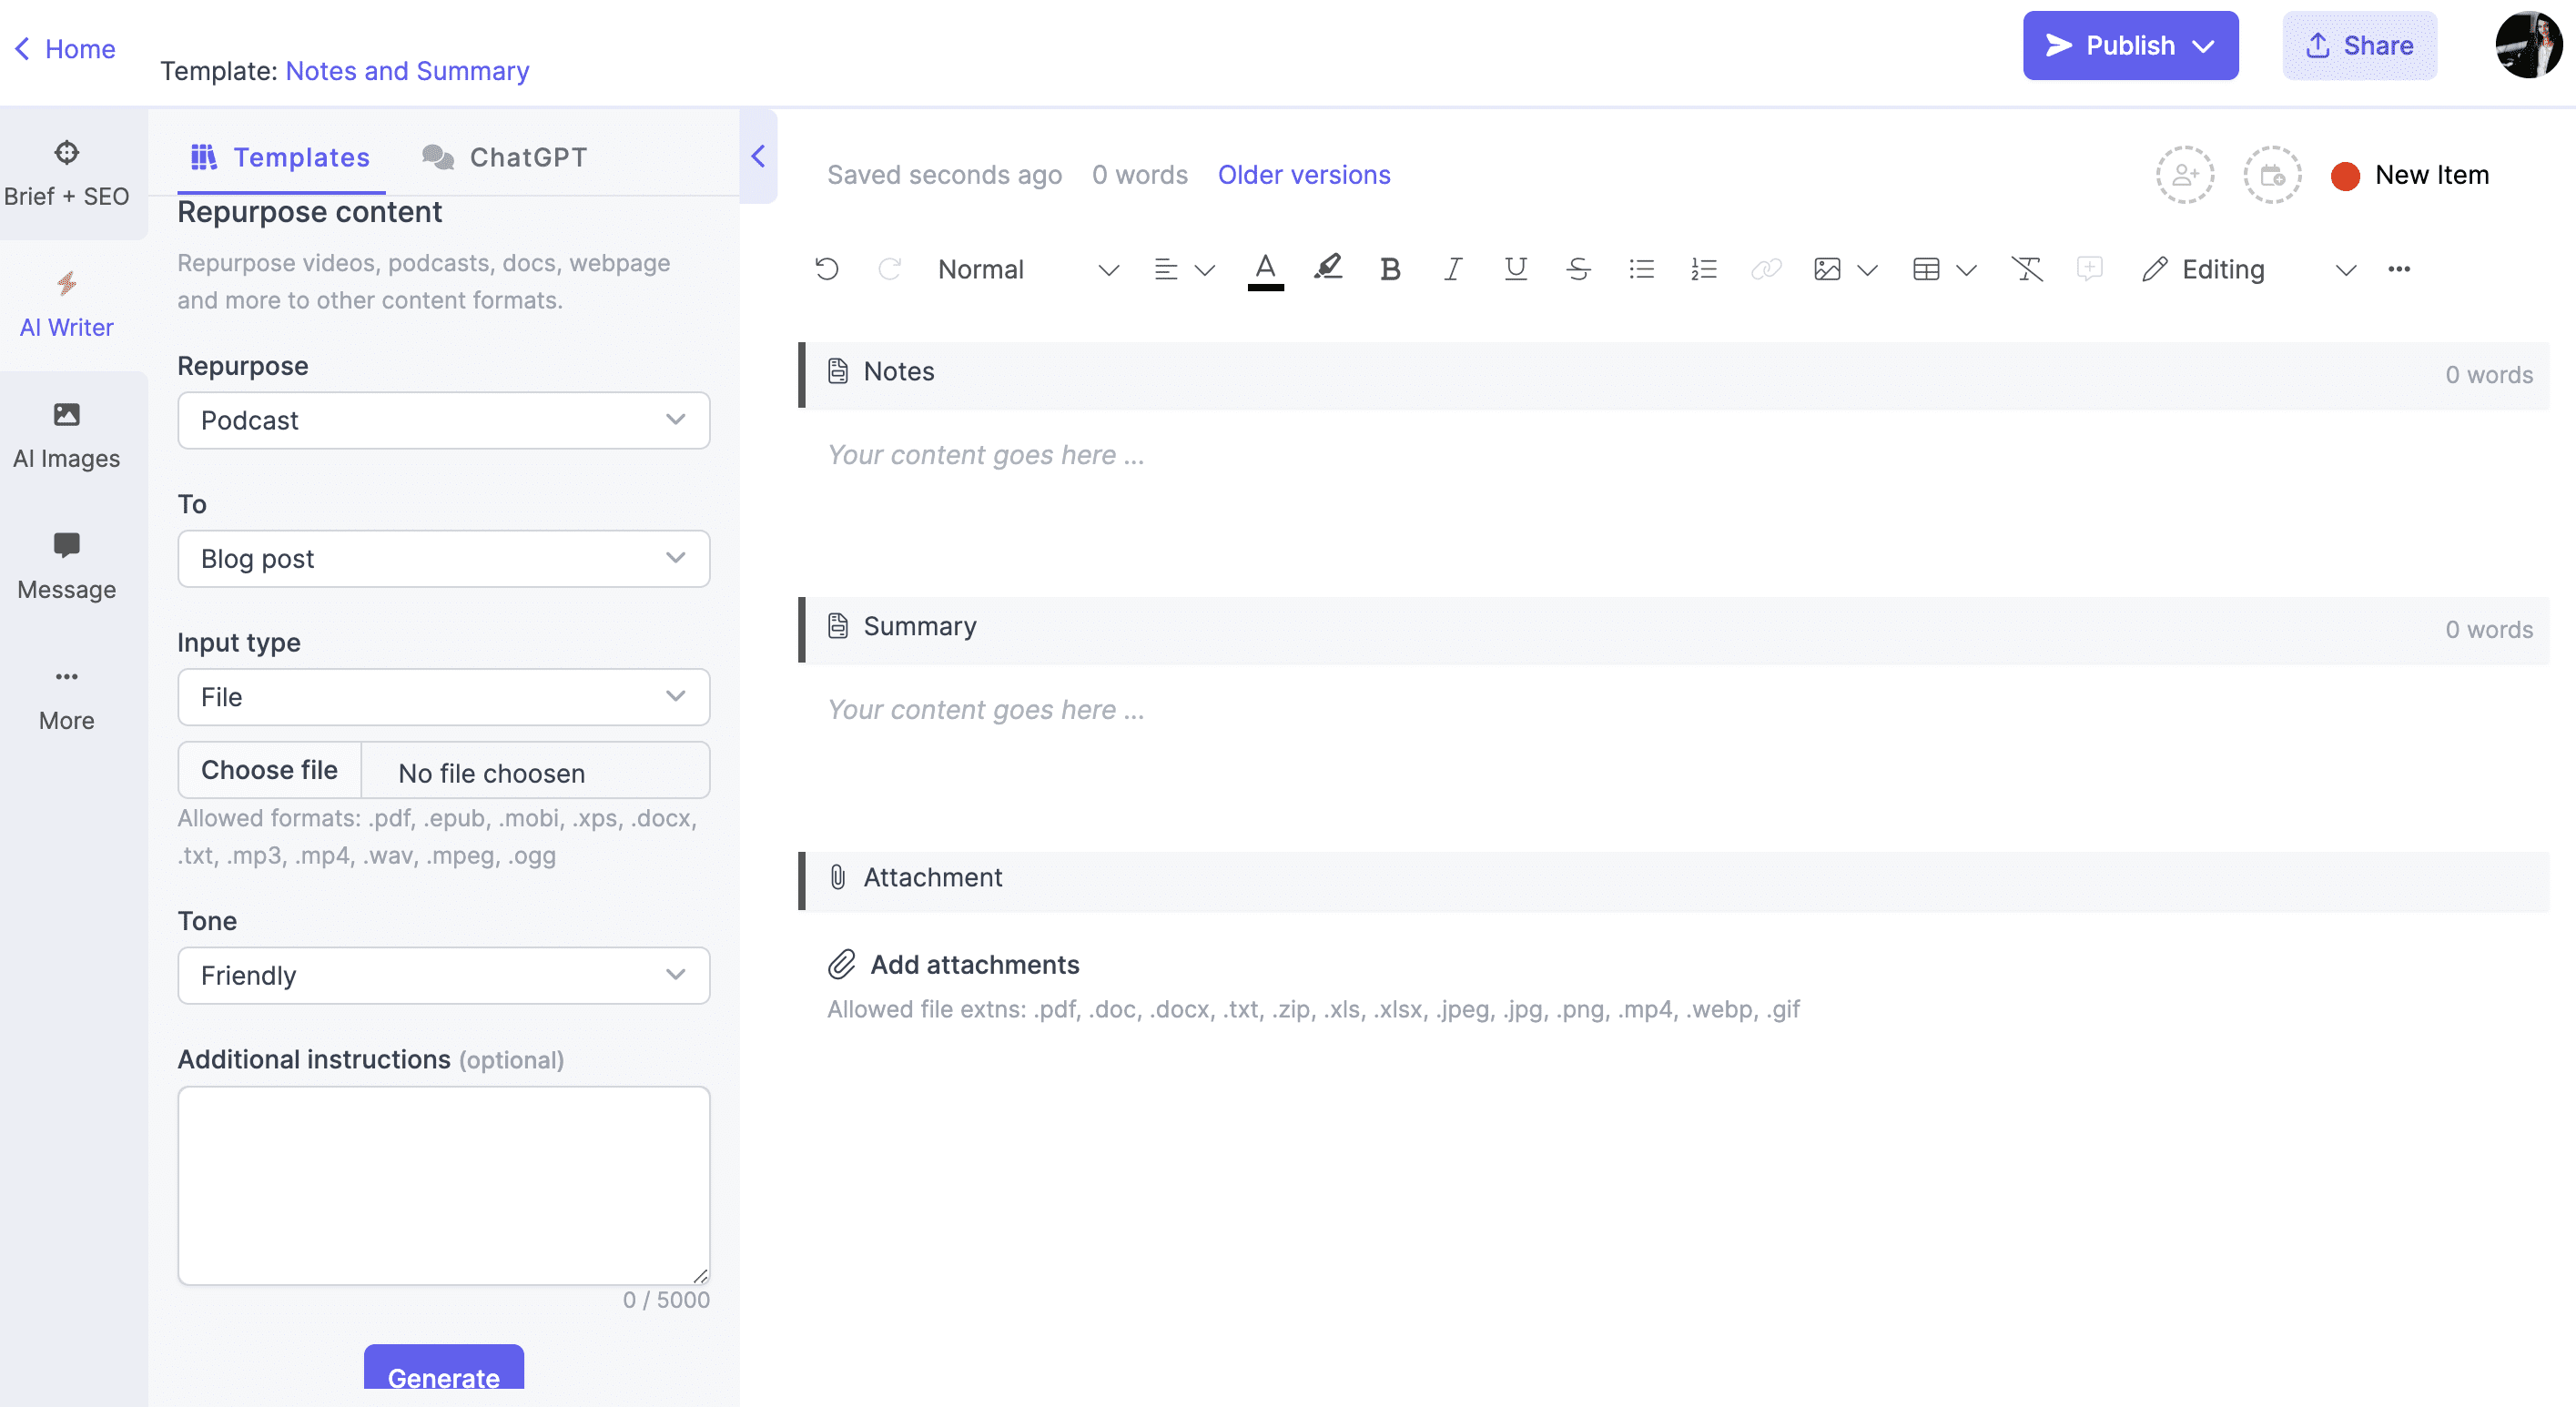Expand the Repurpose content dropdown

coord(443,420)
